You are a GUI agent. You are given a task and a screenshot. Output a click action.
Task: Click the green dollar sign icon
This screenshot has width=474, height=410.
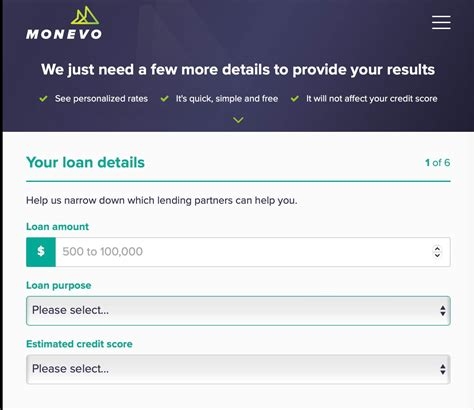(x=41, y=252)
